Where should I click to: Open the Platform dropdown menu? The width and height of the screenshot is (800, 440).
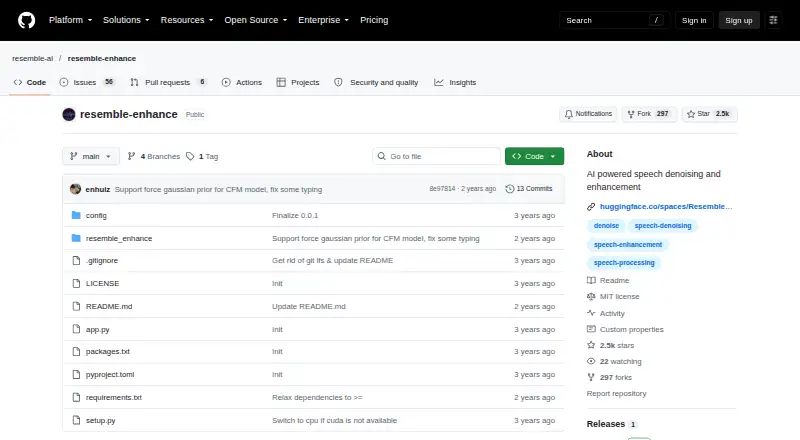[70, 20]
